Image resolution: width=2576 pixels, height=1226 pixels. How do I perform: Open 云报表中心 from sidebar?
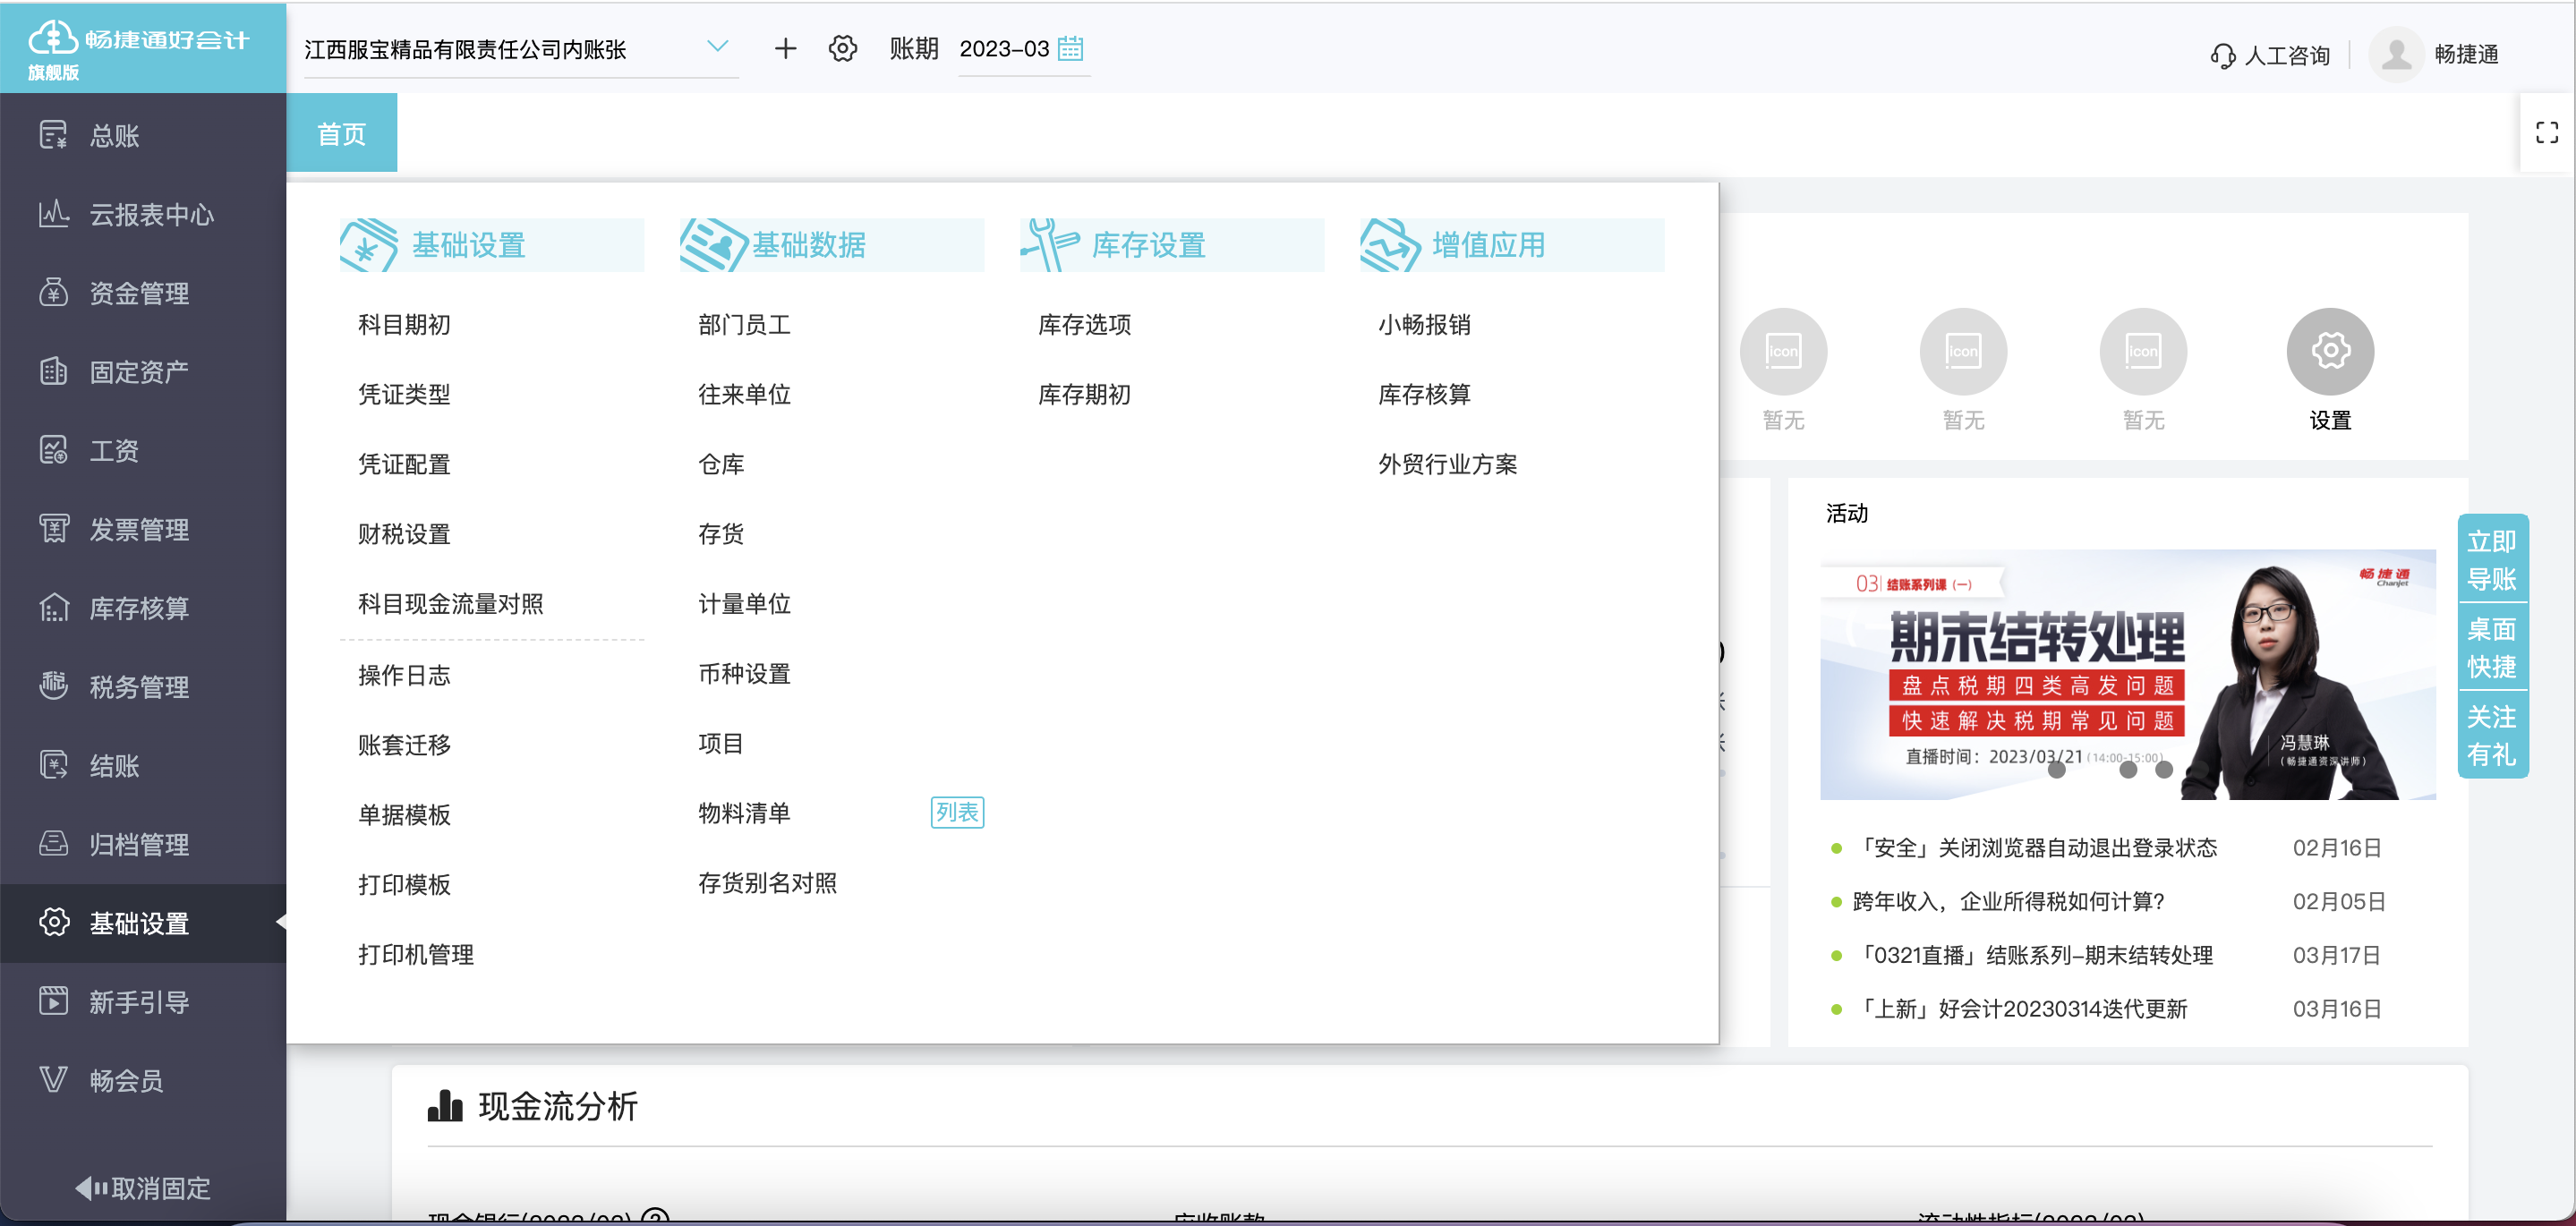click(x=146, y=216)
